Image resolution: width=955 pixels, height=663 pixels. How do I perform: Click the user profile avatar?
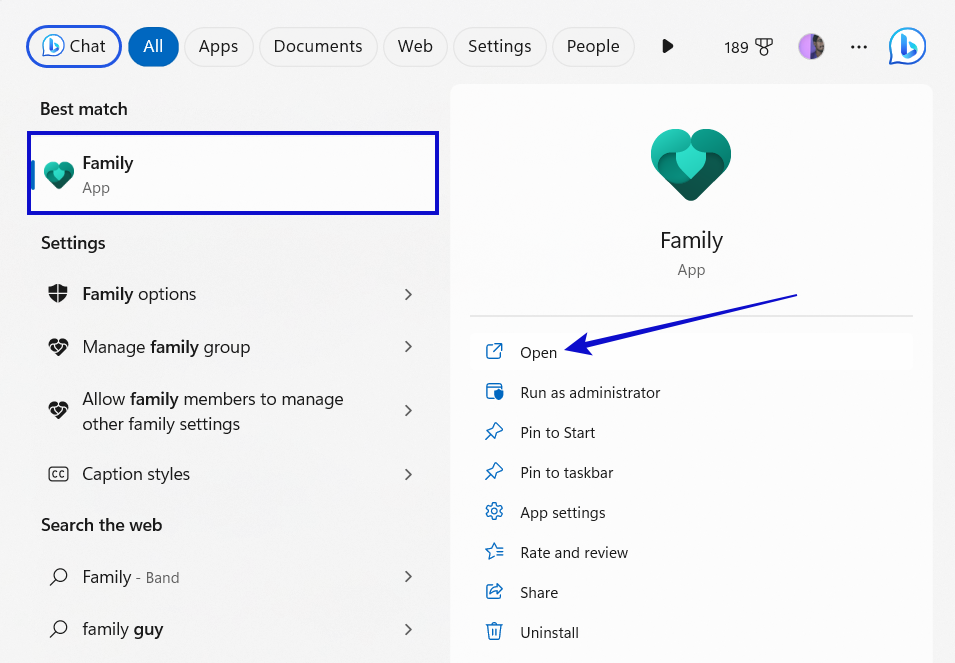(811, 47)
